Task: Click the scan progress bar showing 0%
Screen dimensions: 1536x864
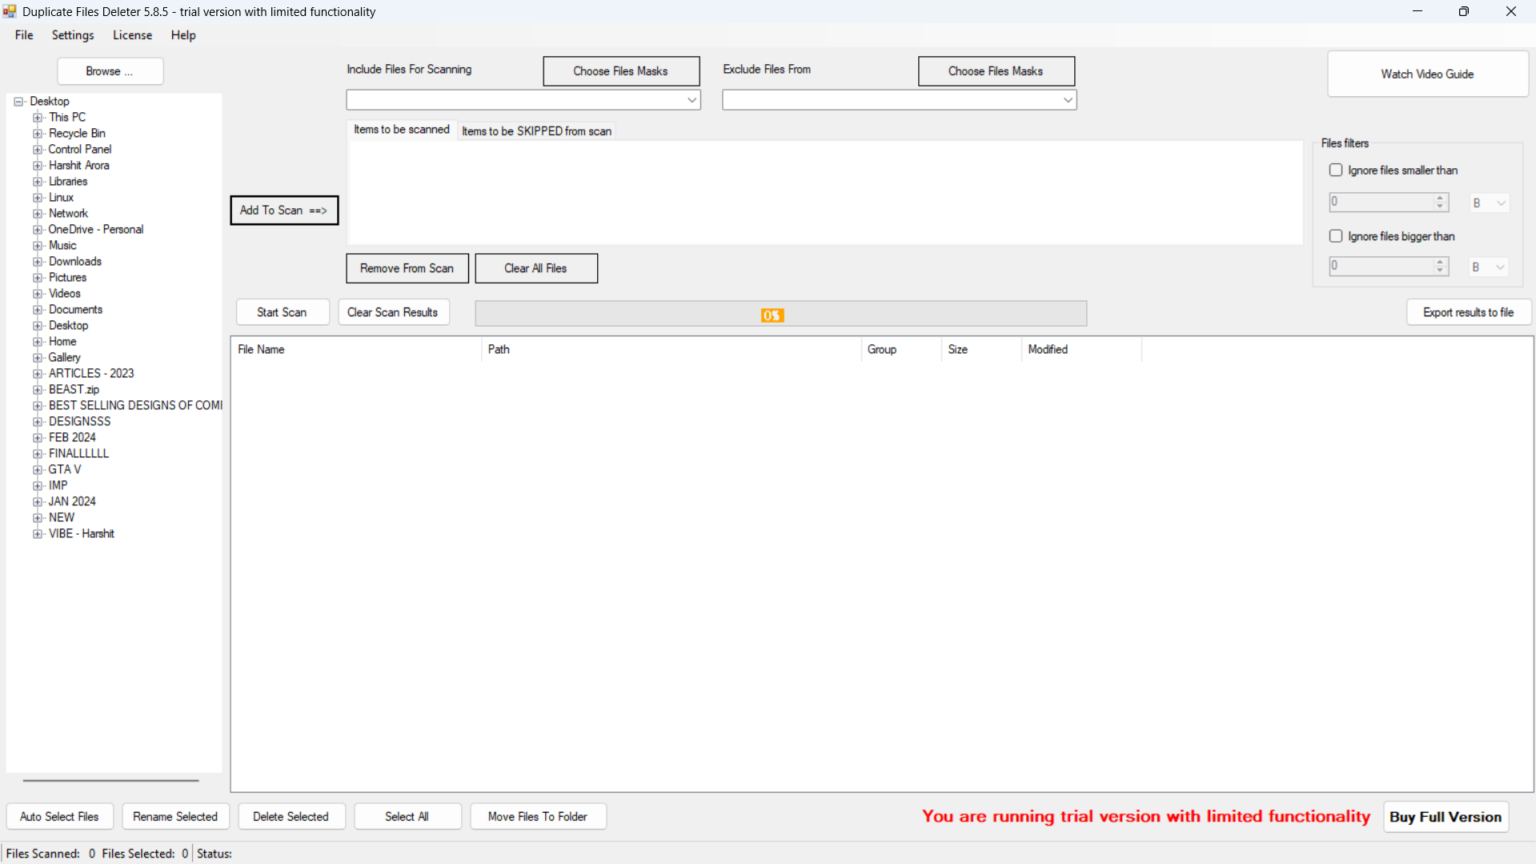Action: tap(771, 313)
